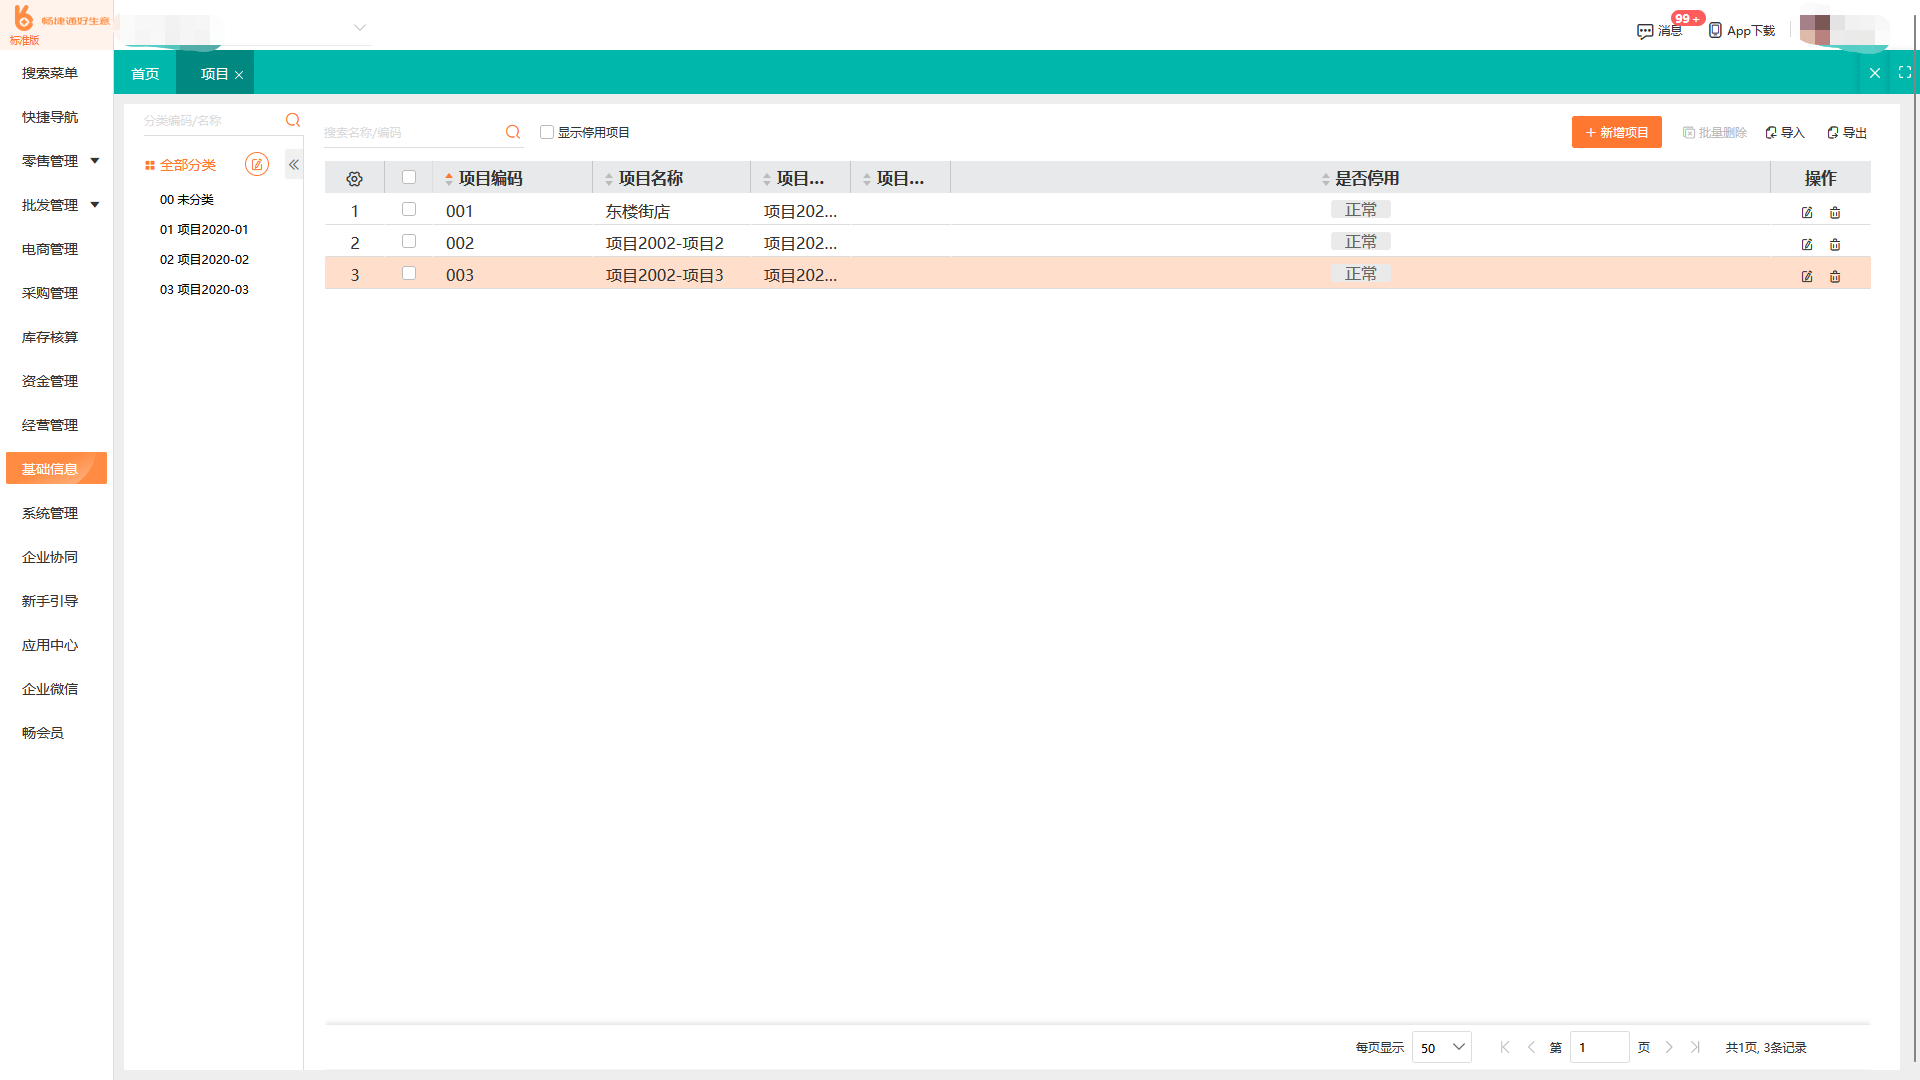This screenshot has width=1920, height=1080.
Task: Click 批量删除 button in toolbar
Action: pyautogui.click(x=1712, y=132)
